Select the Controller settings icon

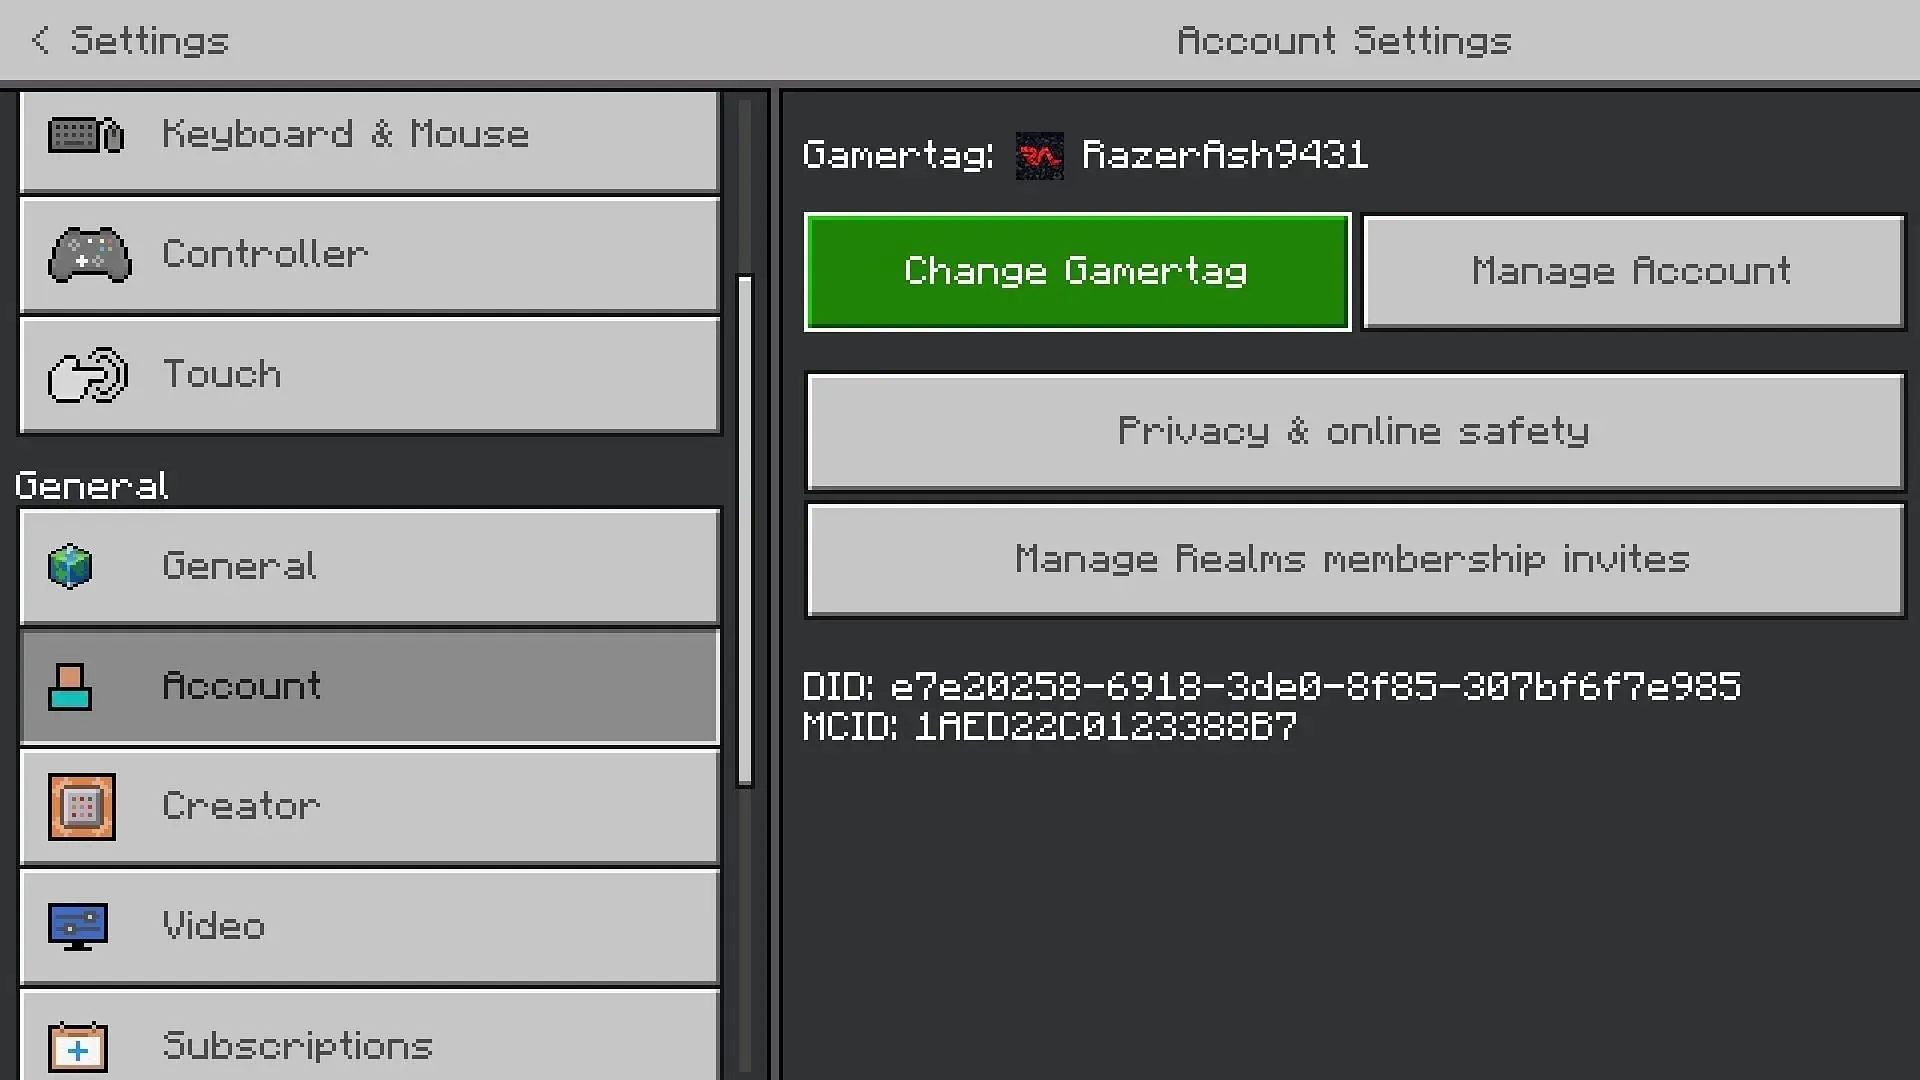pos(86,253)
